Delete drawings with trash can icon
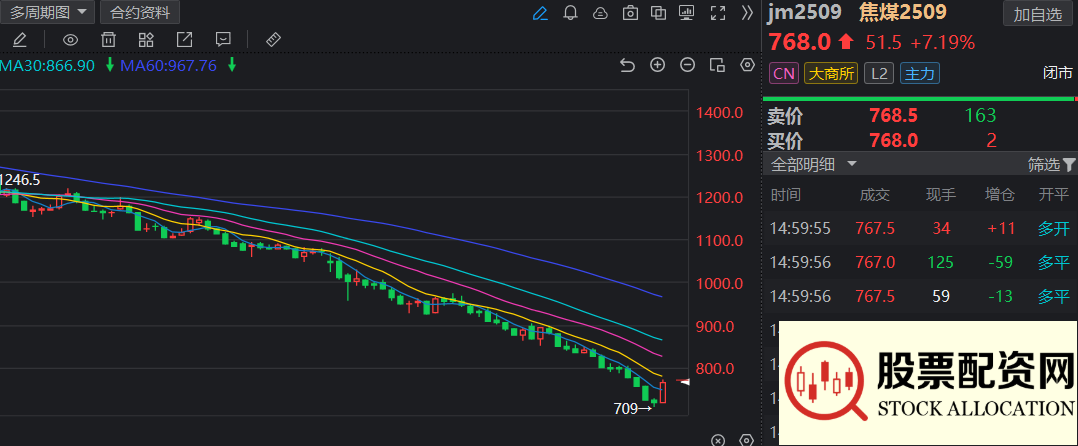 (x=108, y=40)
